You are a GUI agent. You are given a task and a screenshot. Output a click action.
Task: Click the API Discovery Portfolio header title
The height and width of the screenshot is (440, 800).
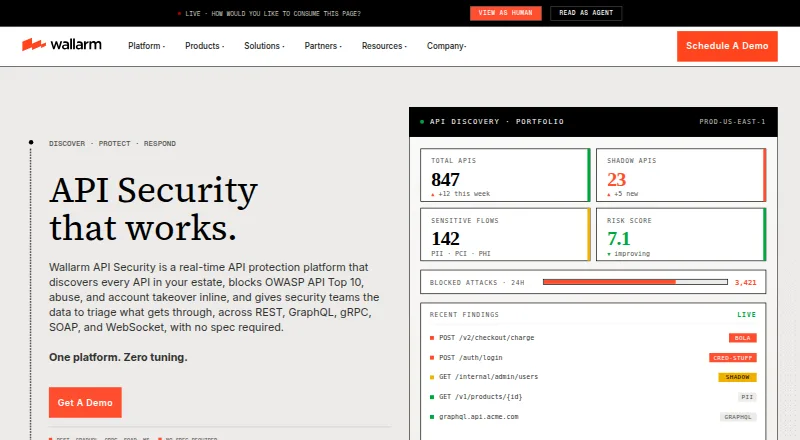[x=496, y=121]
